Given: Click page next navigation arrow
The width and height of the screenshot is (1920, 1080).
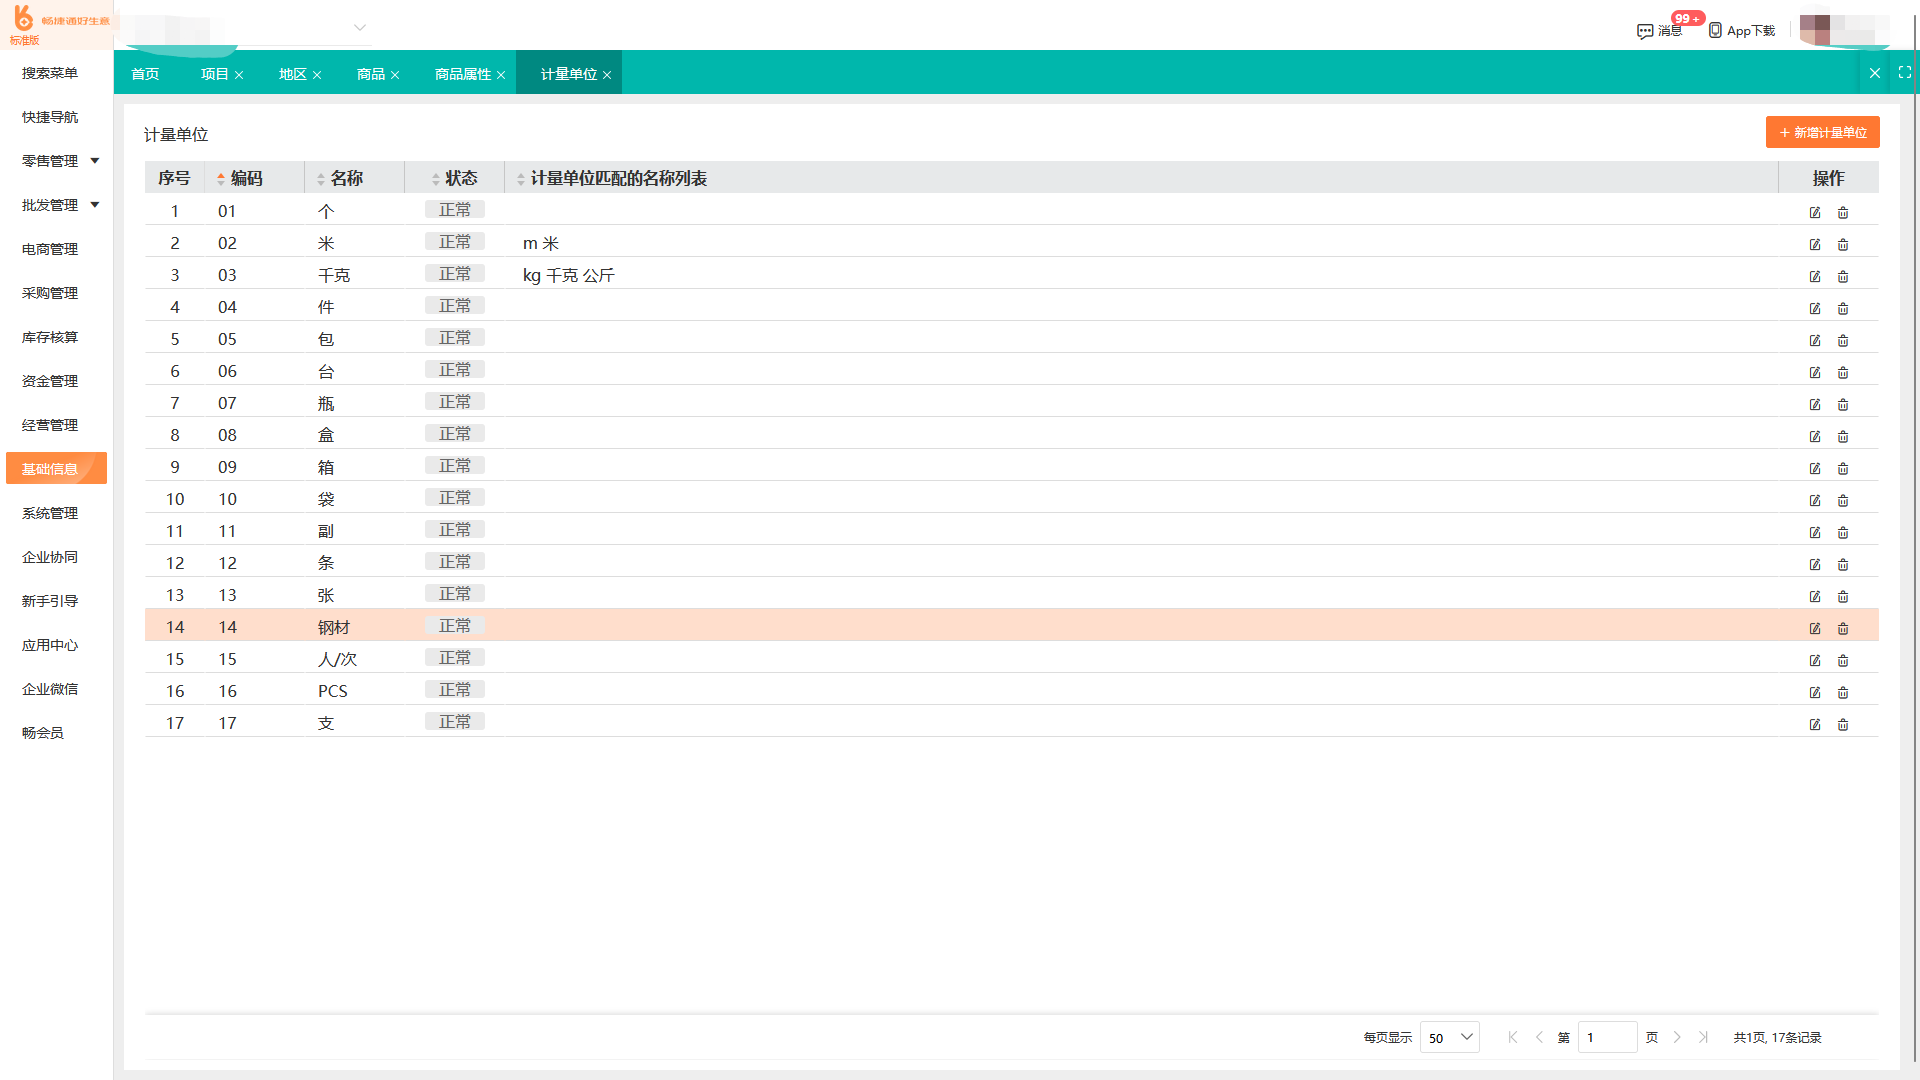Looking at the screenshot, I should pos(1677,1038).
